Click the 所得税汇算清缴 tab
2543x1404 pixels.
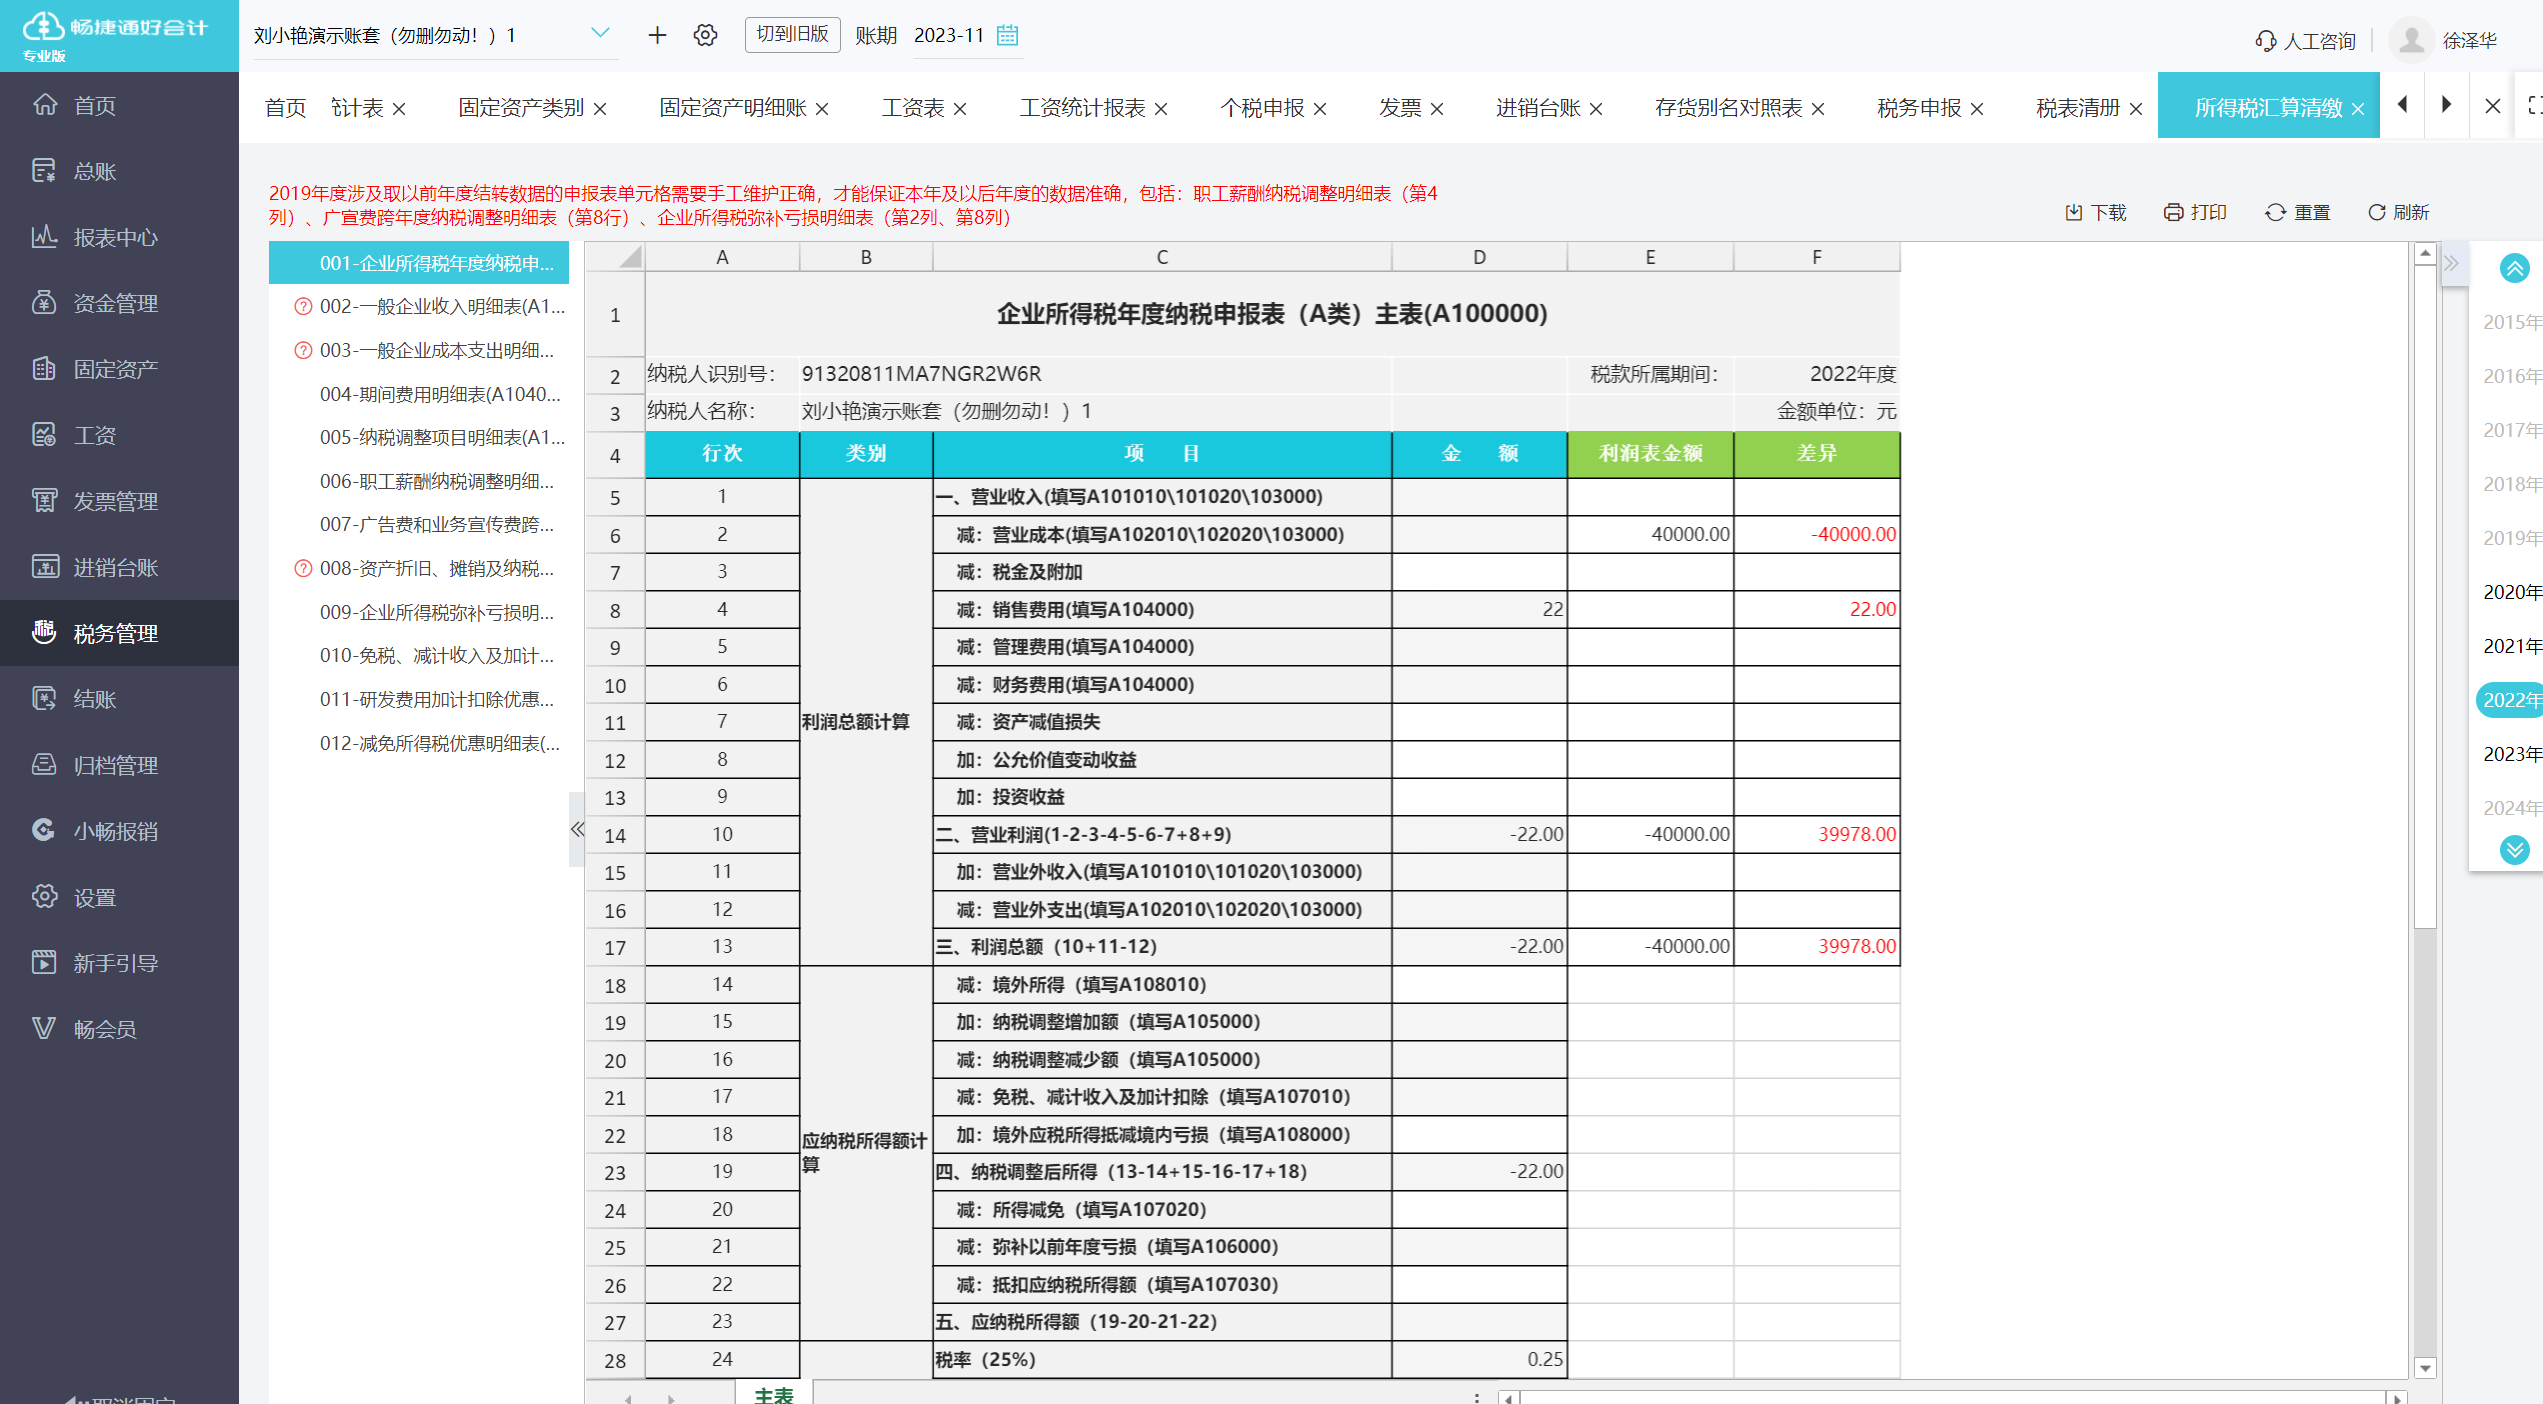(2265, 107)
